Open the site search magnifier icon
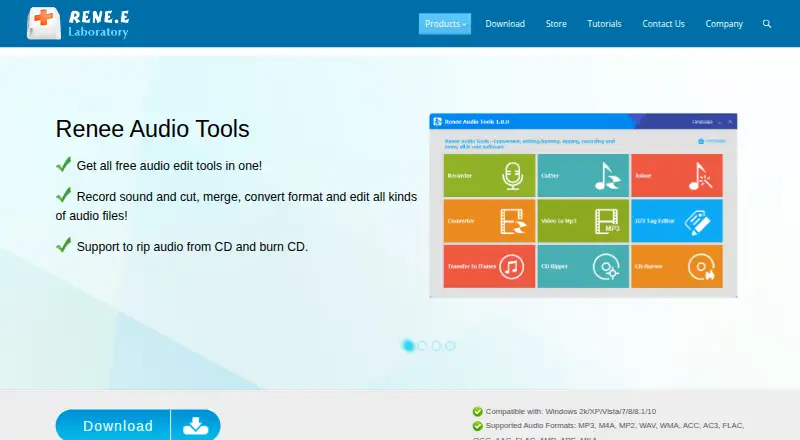This screenshot has width=800, height=440. (x=767, y=24)
